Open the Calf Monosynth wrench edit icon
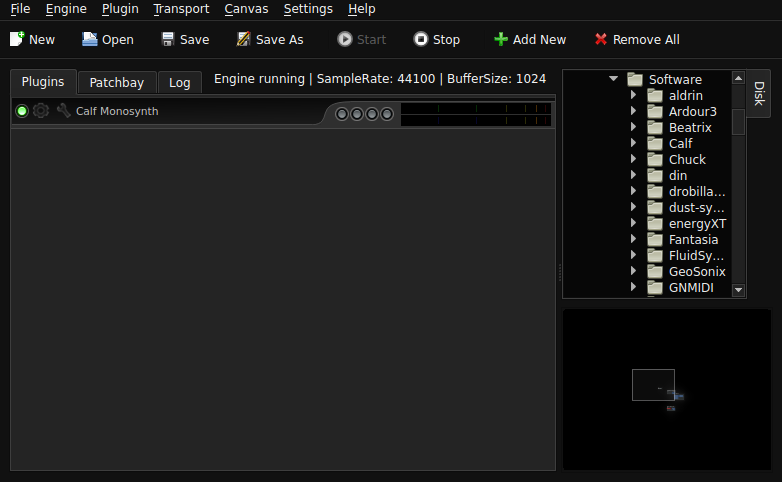782x482 pixels. coord(63,111)
